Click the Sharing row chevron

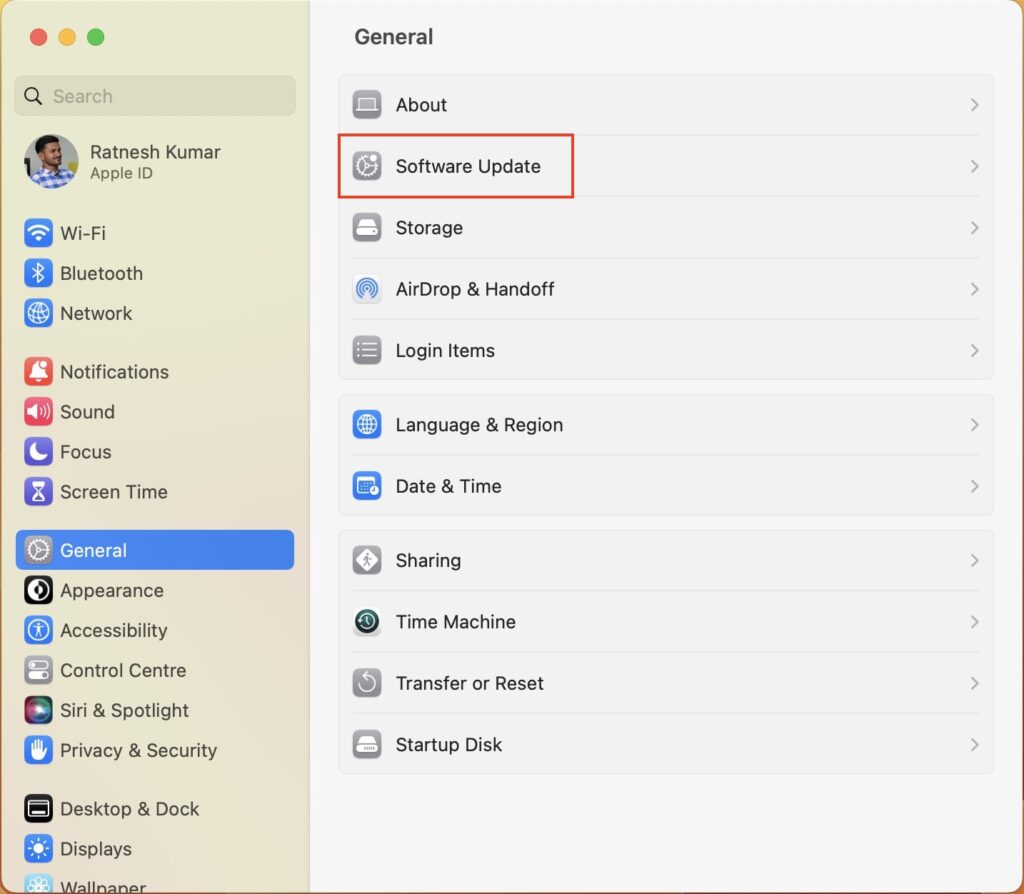pyautogui.click(x=974, y=560)
